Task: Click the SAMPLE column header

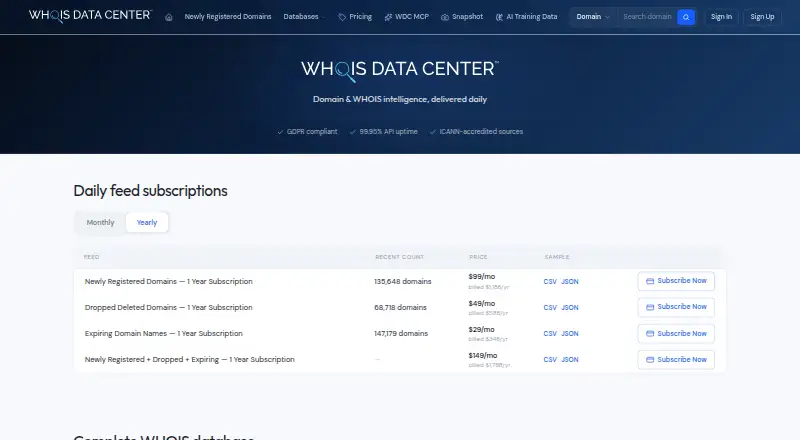Action: (557, 257)
